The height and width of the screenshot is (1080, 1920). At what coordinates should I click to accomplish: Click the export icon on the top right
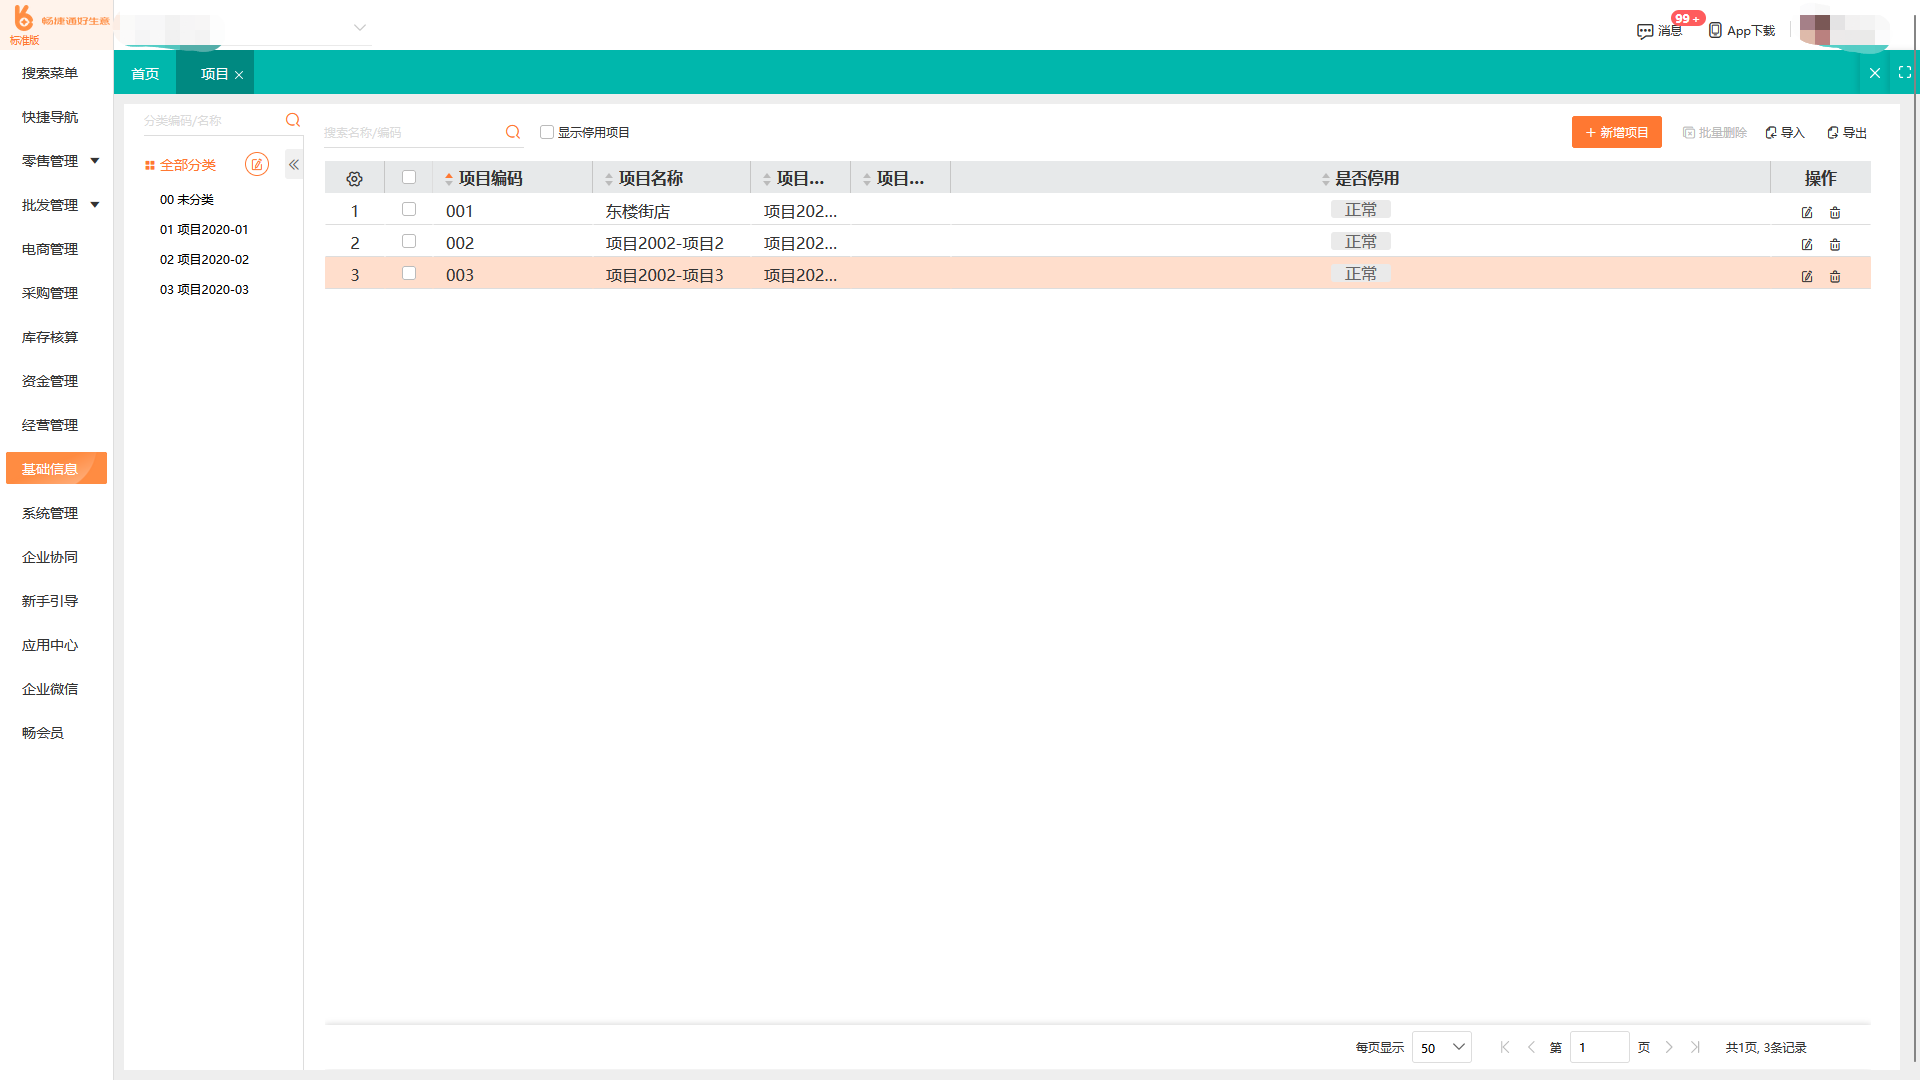click(1846, 132)
